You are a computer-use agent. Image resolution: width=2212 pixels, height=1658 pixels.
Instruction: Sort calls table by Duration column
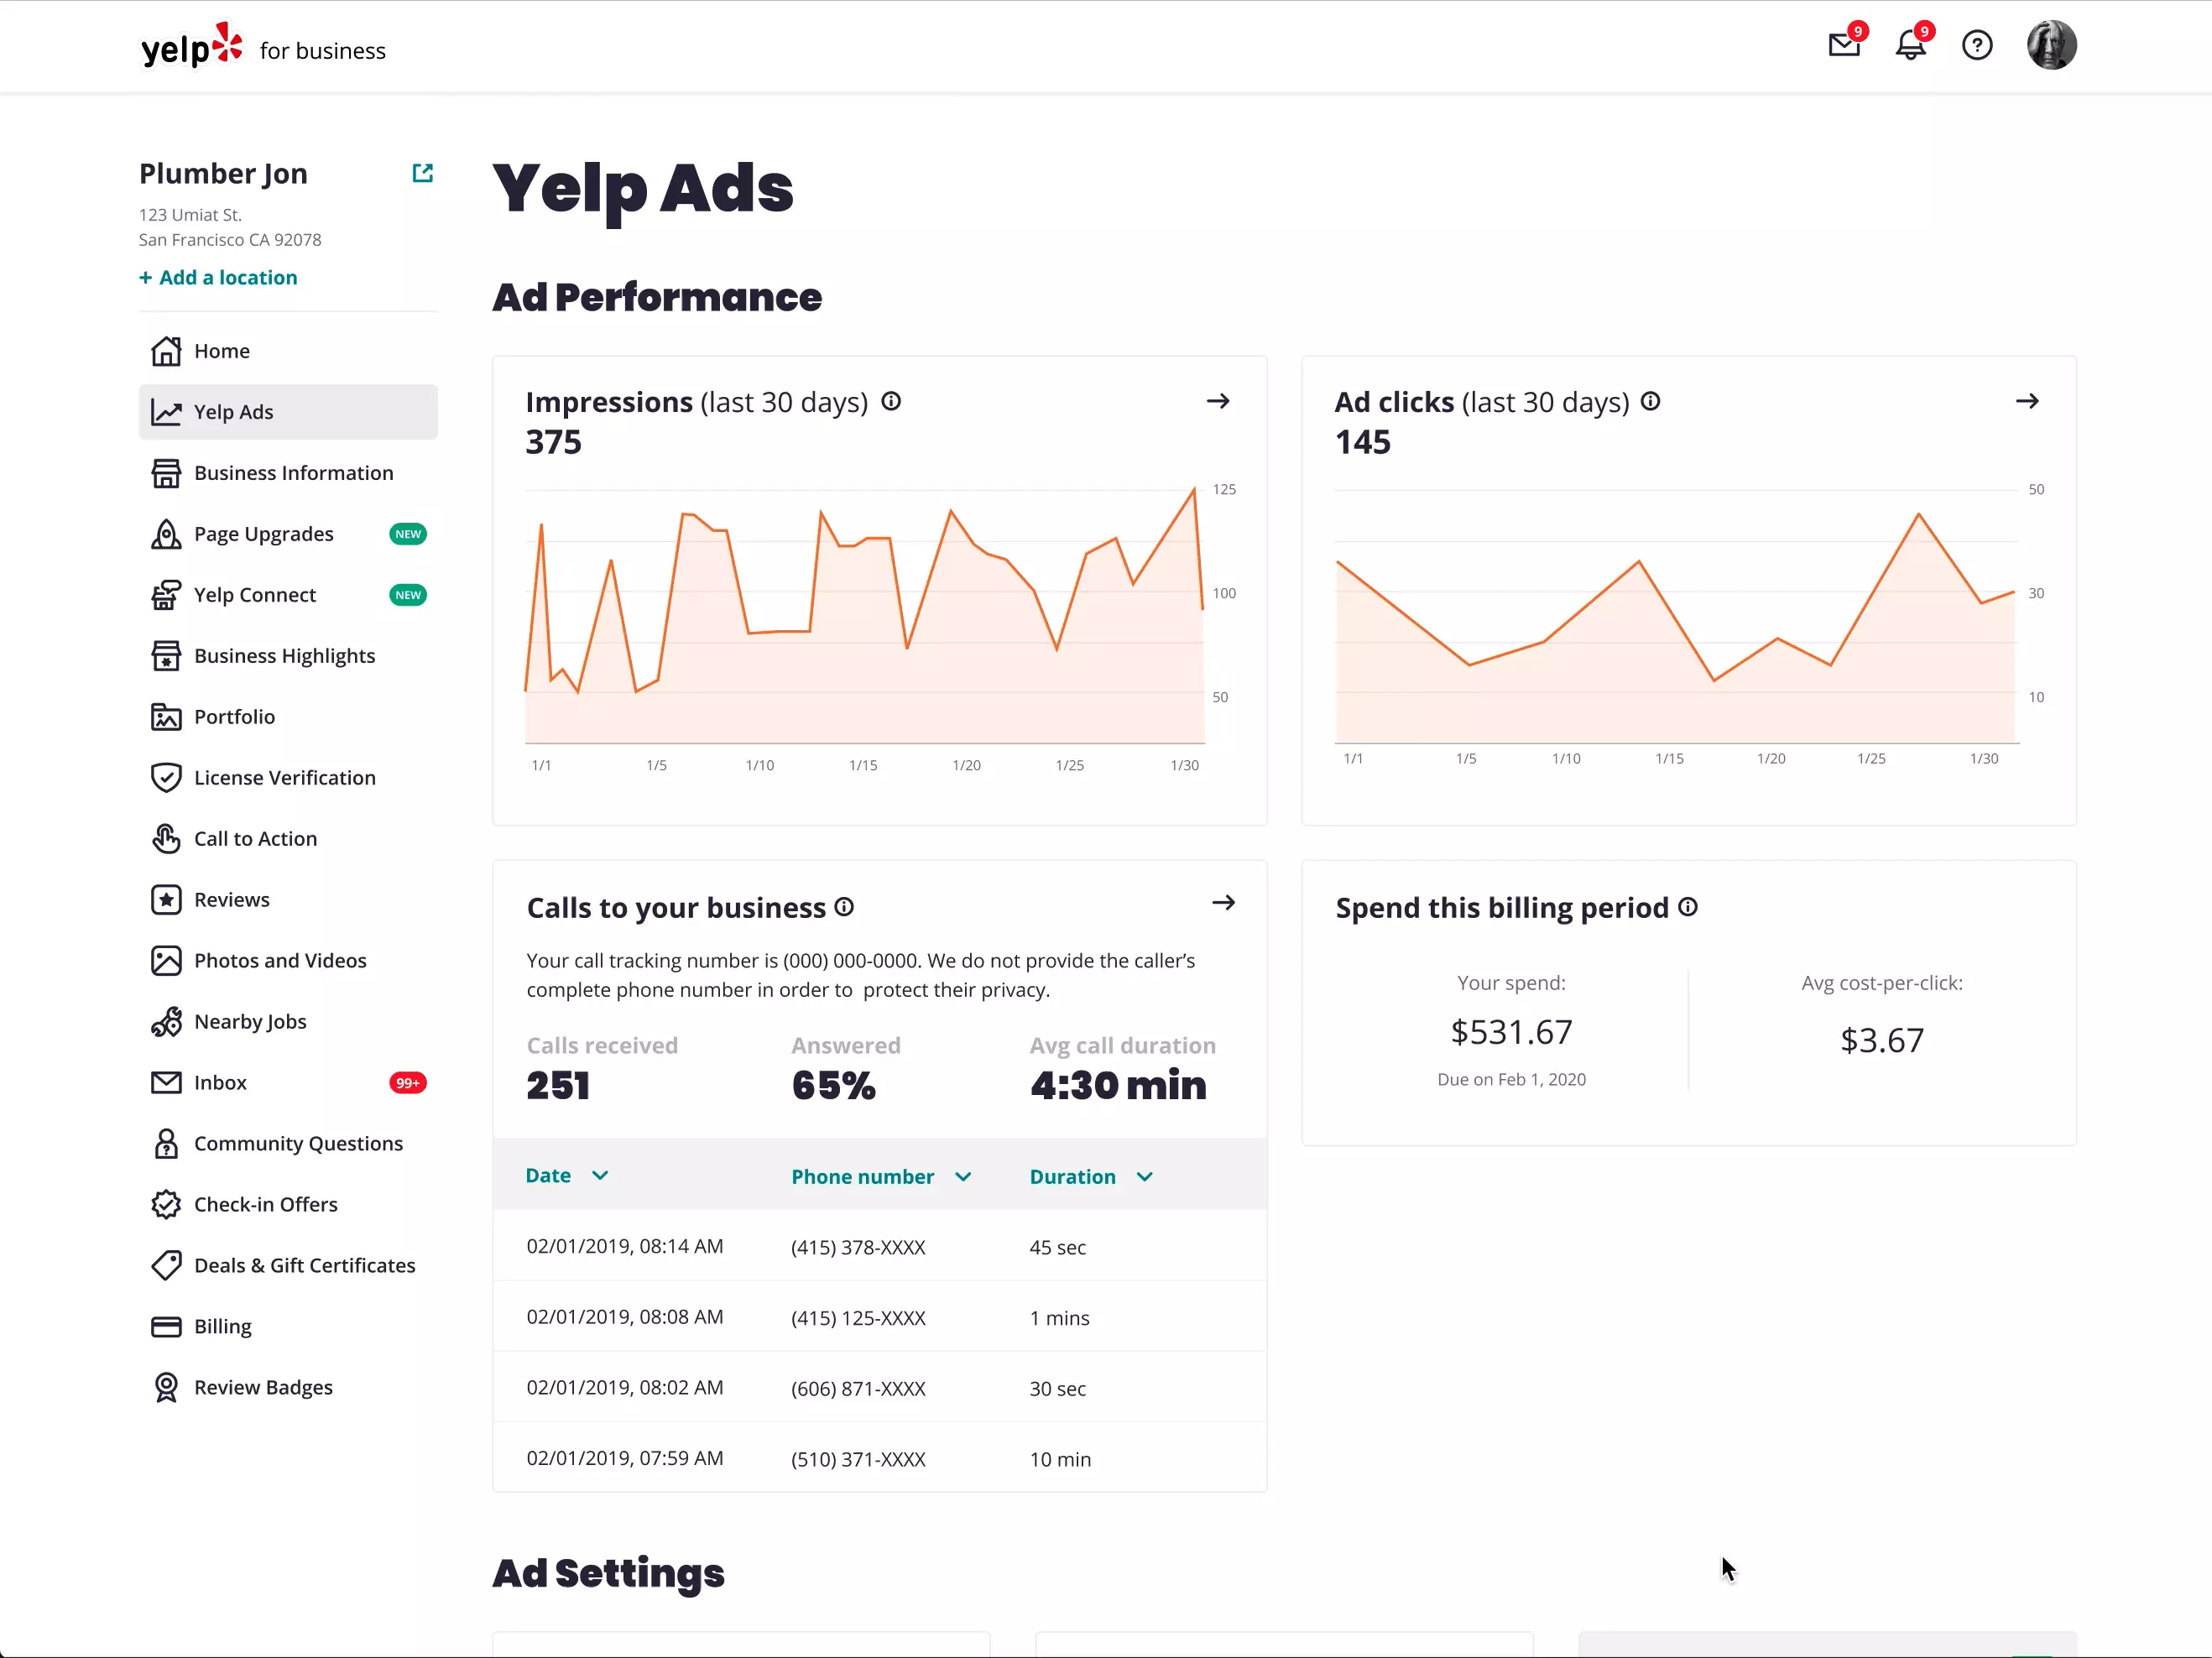1092,1176
